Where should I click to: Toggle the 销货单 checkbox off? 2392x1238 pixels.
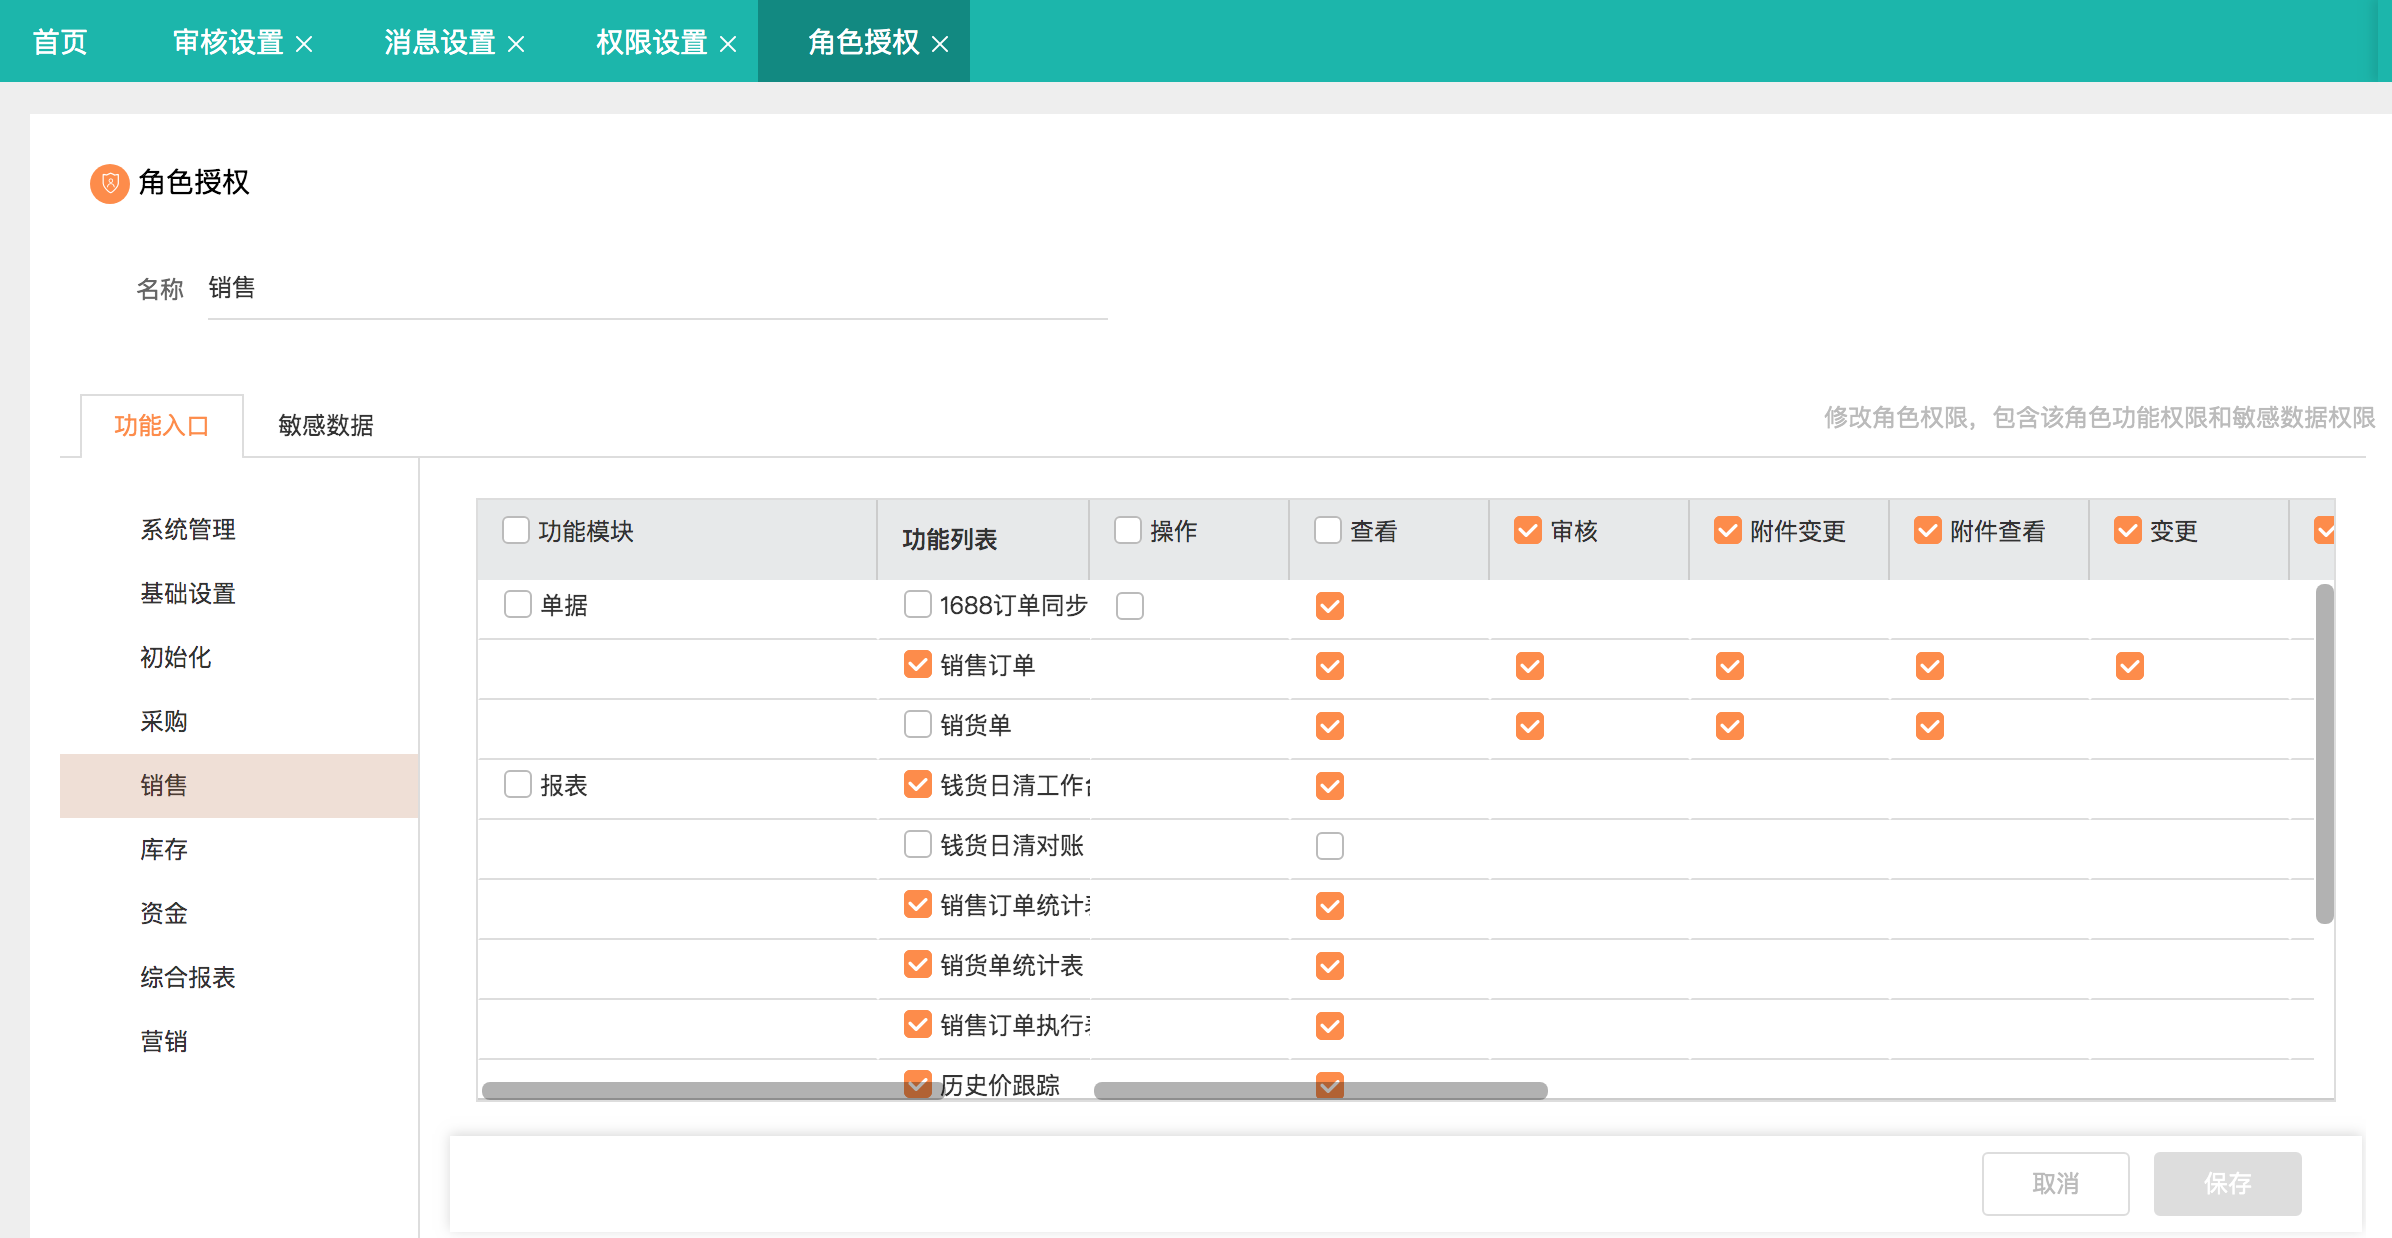coord(916,725)
